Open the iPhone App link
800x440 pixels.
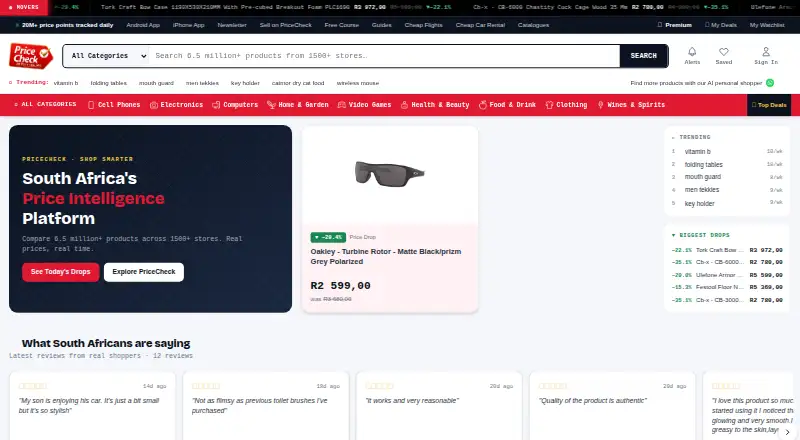(x=188, y=25)
